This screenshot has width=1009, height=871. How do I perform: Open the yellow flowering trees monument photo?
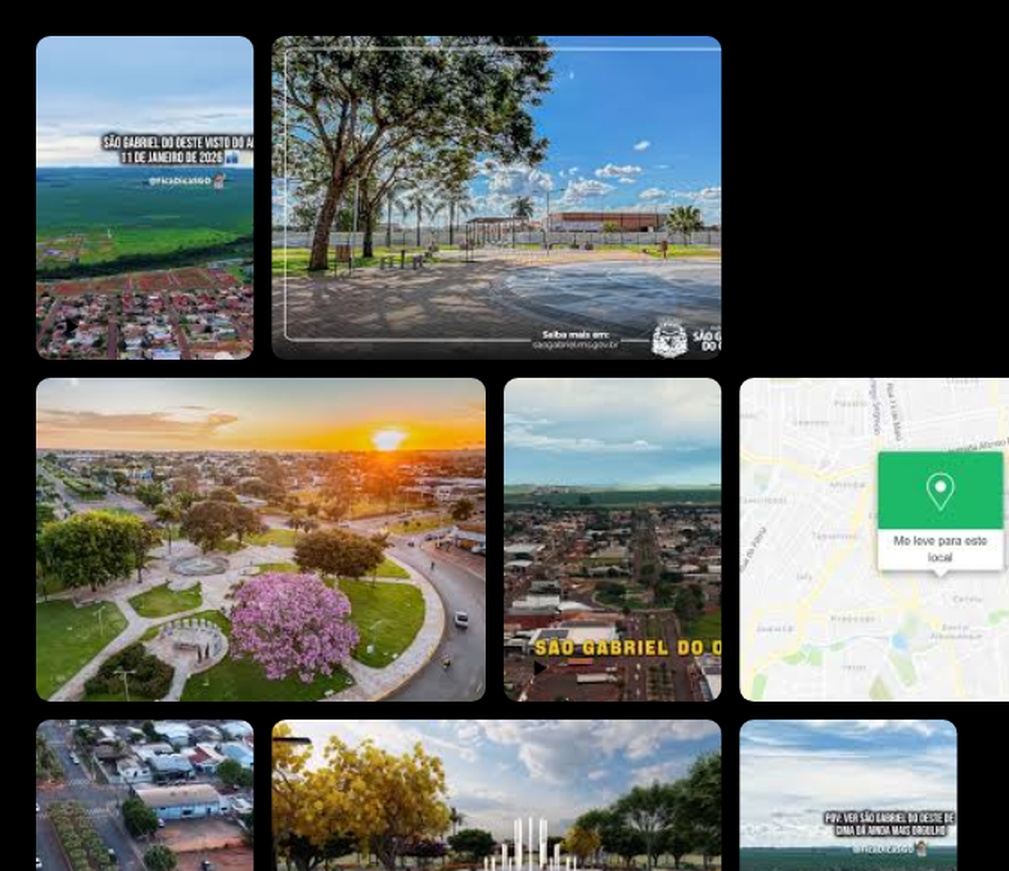click(496, 795)
